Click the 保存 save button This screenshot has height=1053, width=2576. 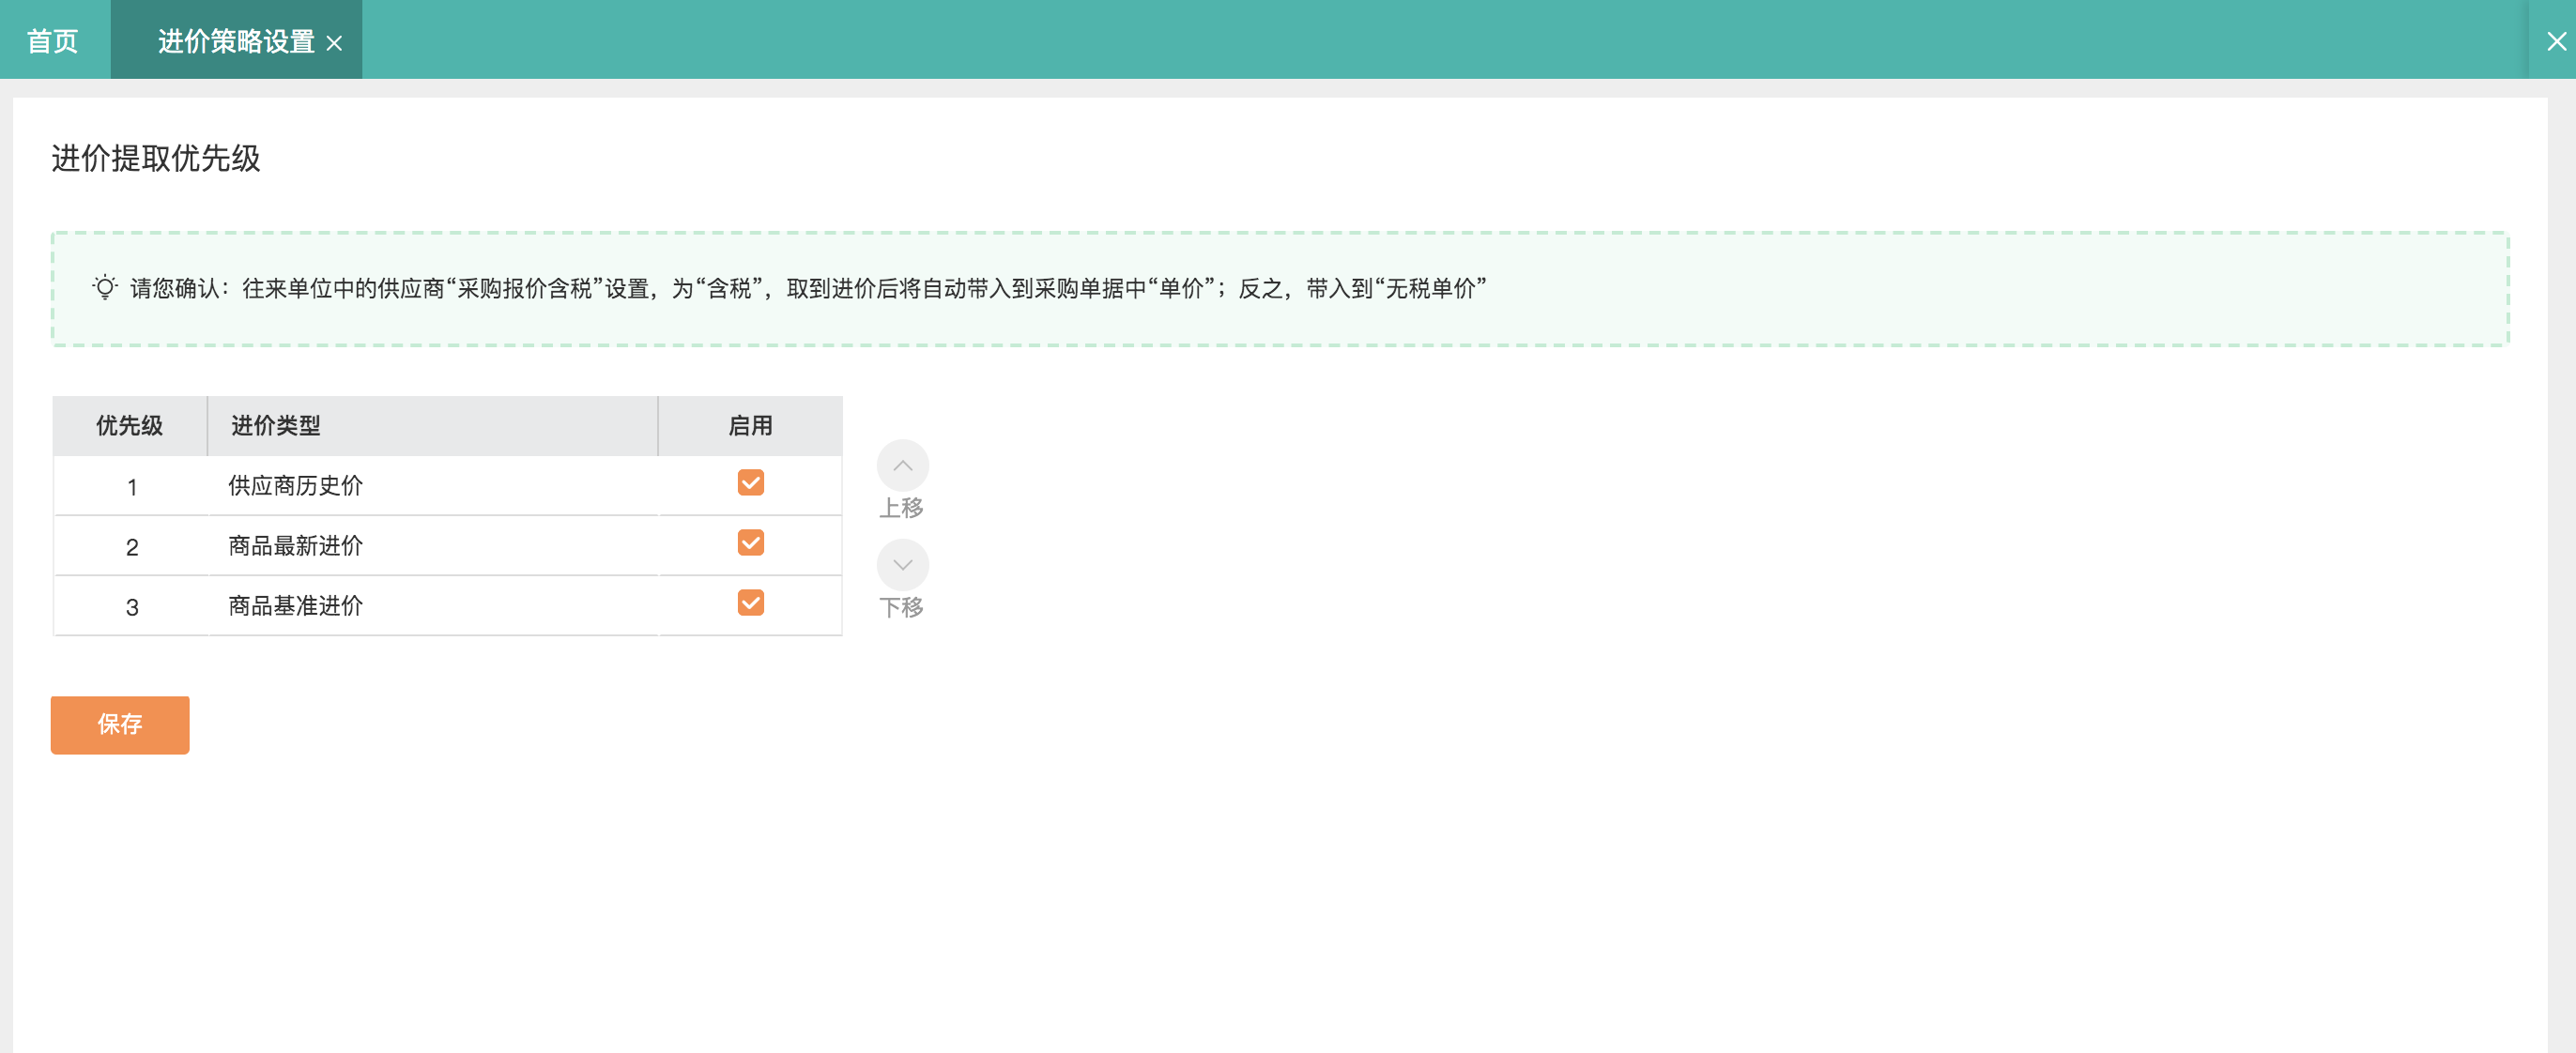(x=120, y=723)
